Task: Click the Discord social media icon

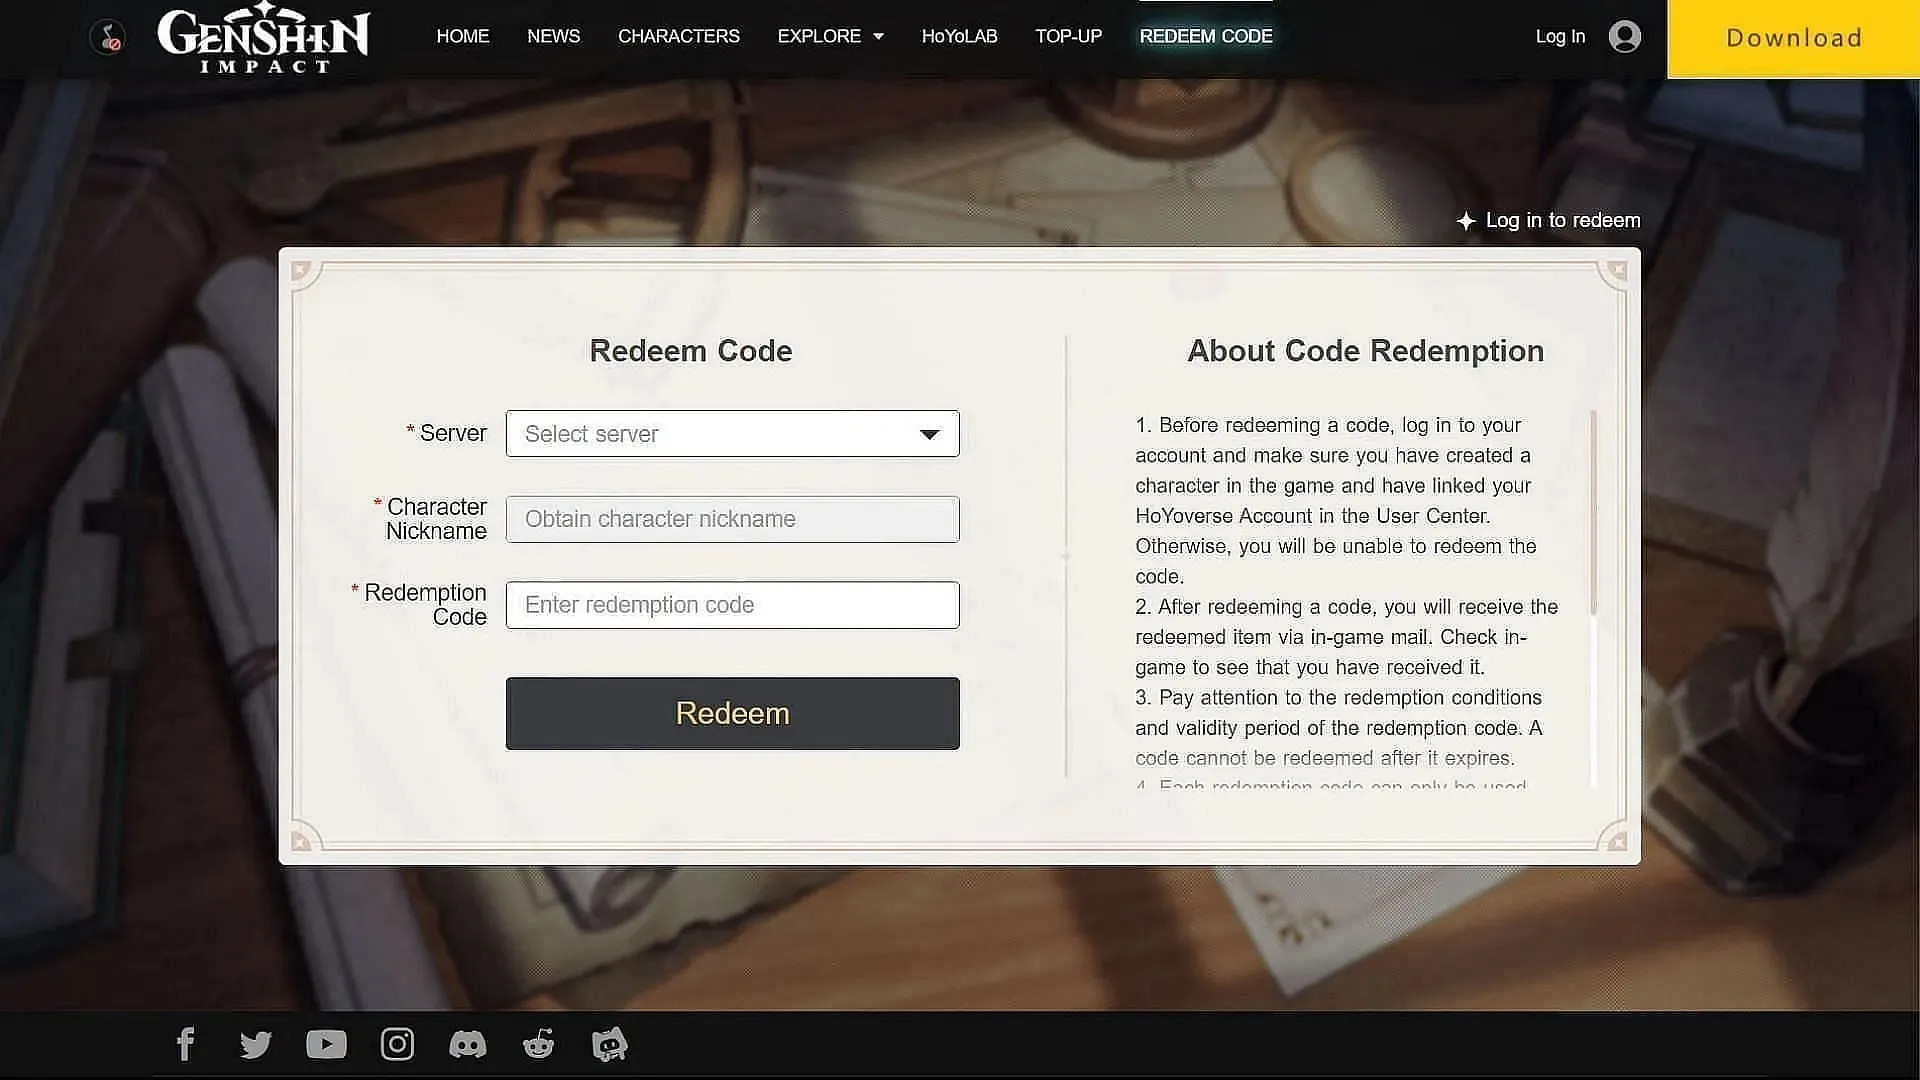Action: click(467, 1043)
